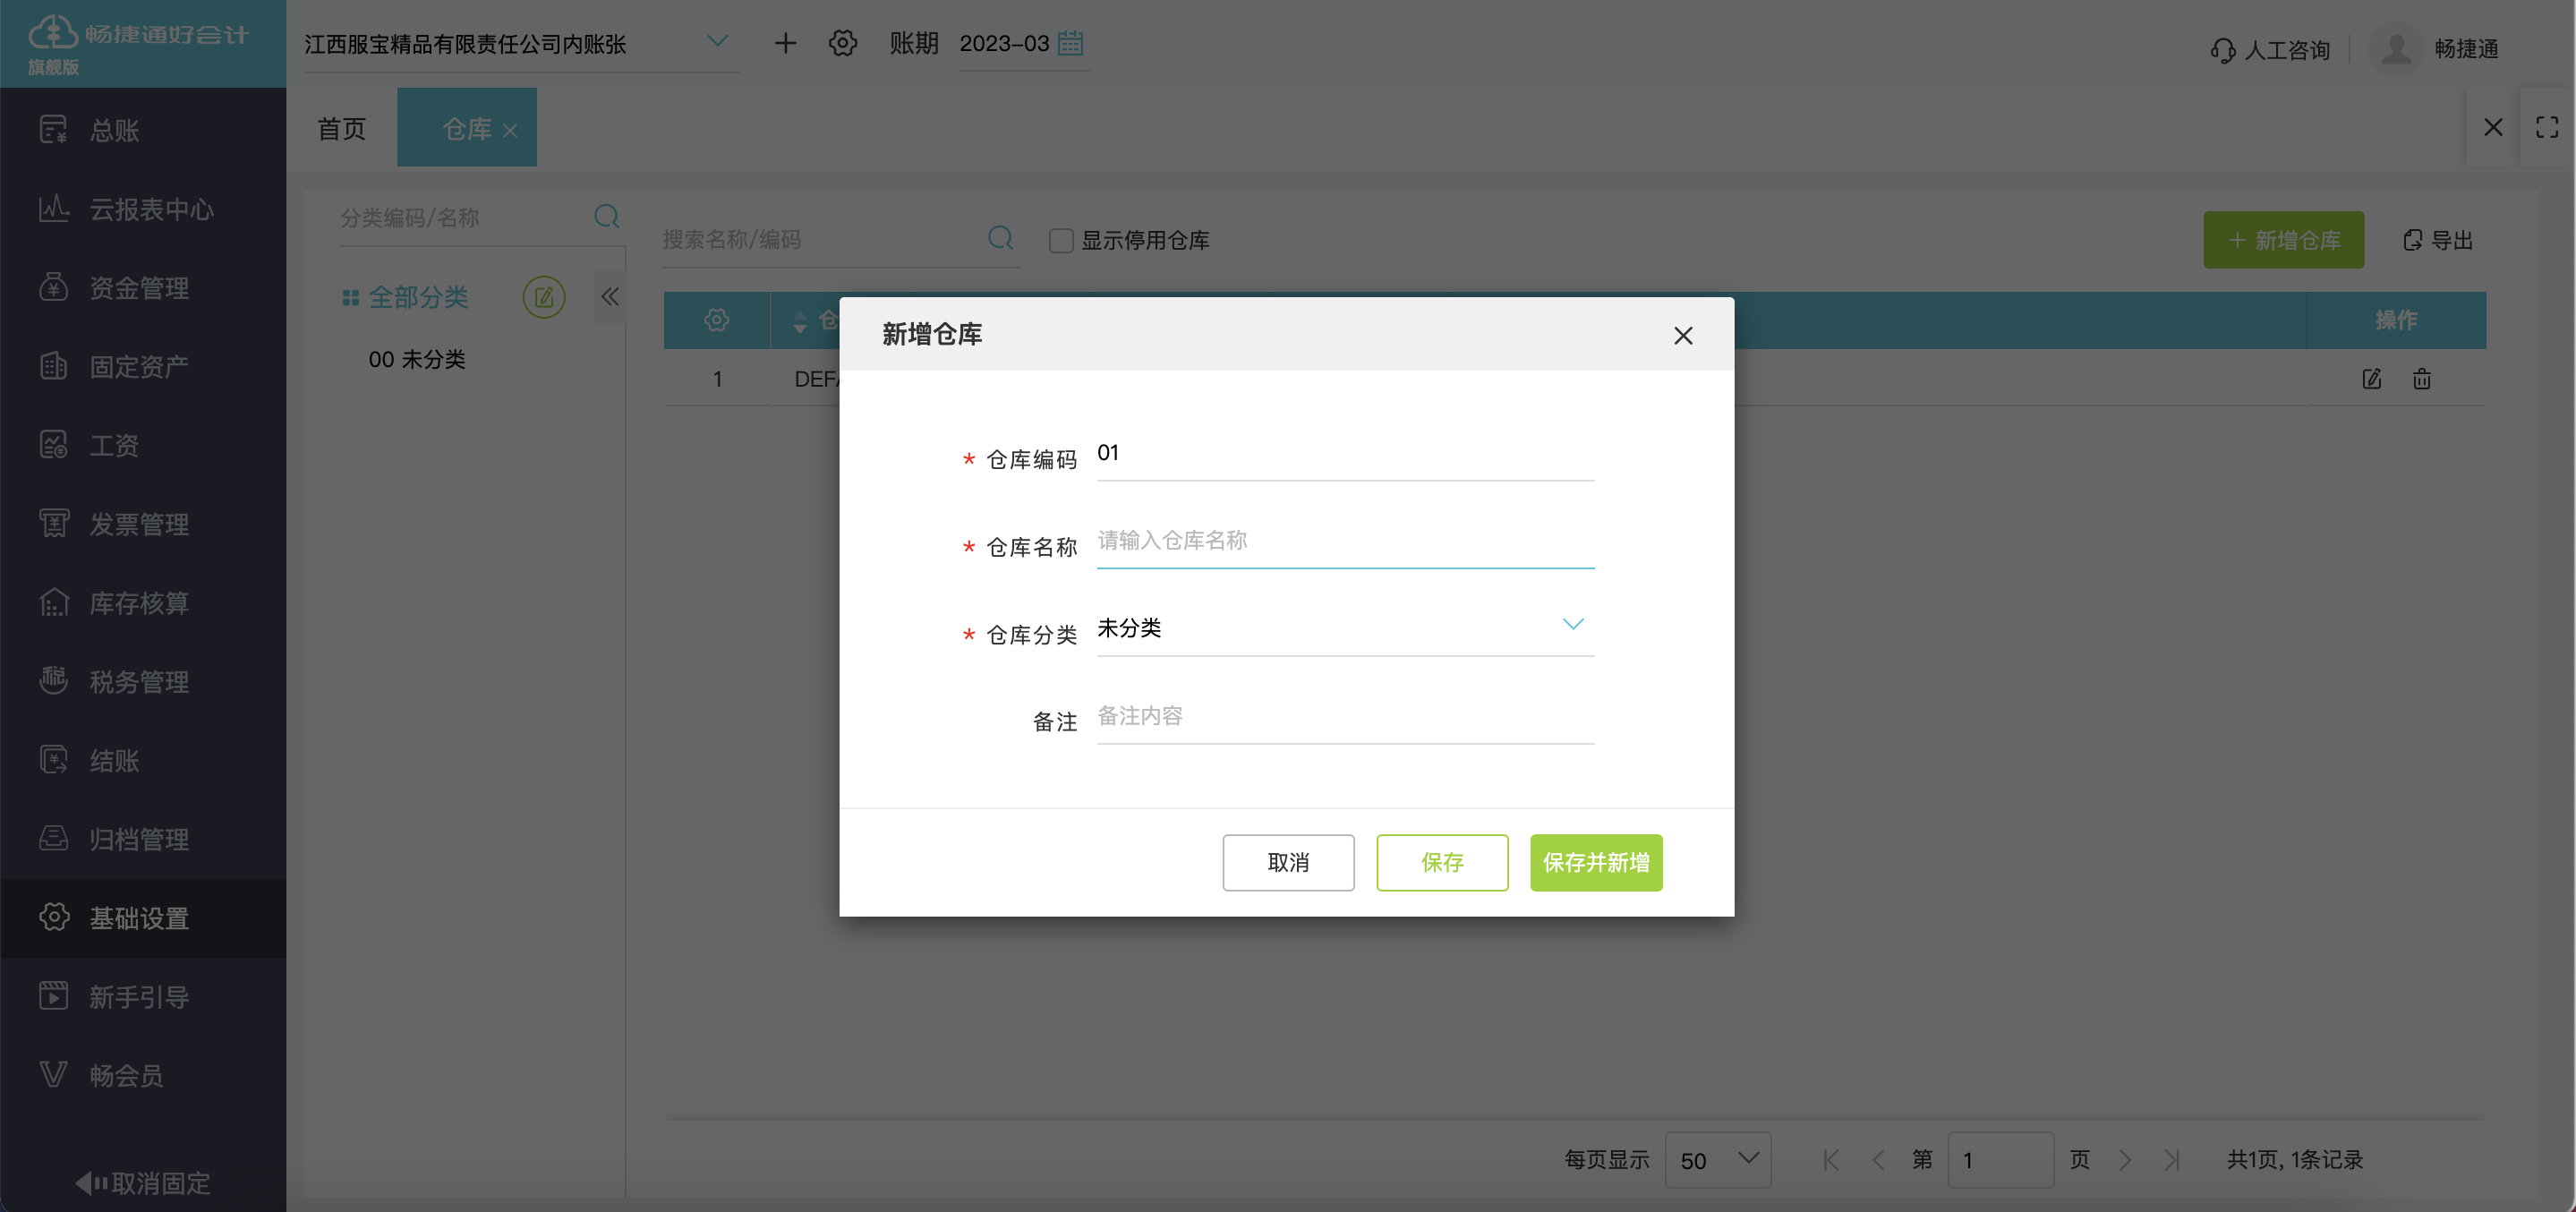Image resolution: width=2576 pixels, height=1212 pixels.
Task: Click 取消 button to close dialog
Action: (x=1288, y=862)
